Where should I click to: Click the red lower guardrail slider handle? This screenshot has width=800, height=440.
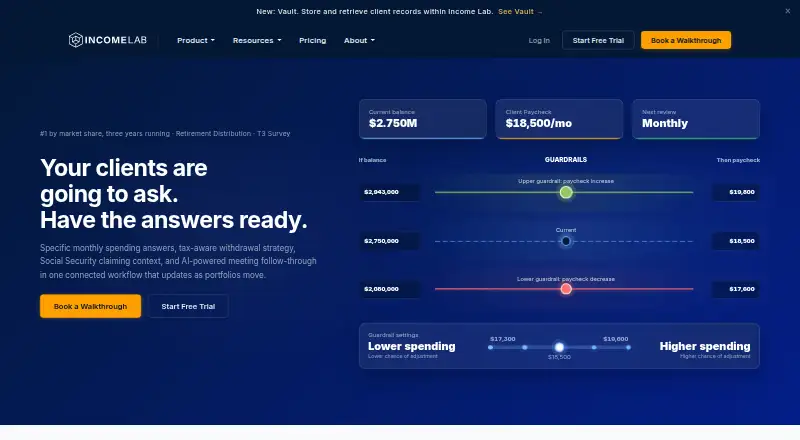(x=566, y=289)
